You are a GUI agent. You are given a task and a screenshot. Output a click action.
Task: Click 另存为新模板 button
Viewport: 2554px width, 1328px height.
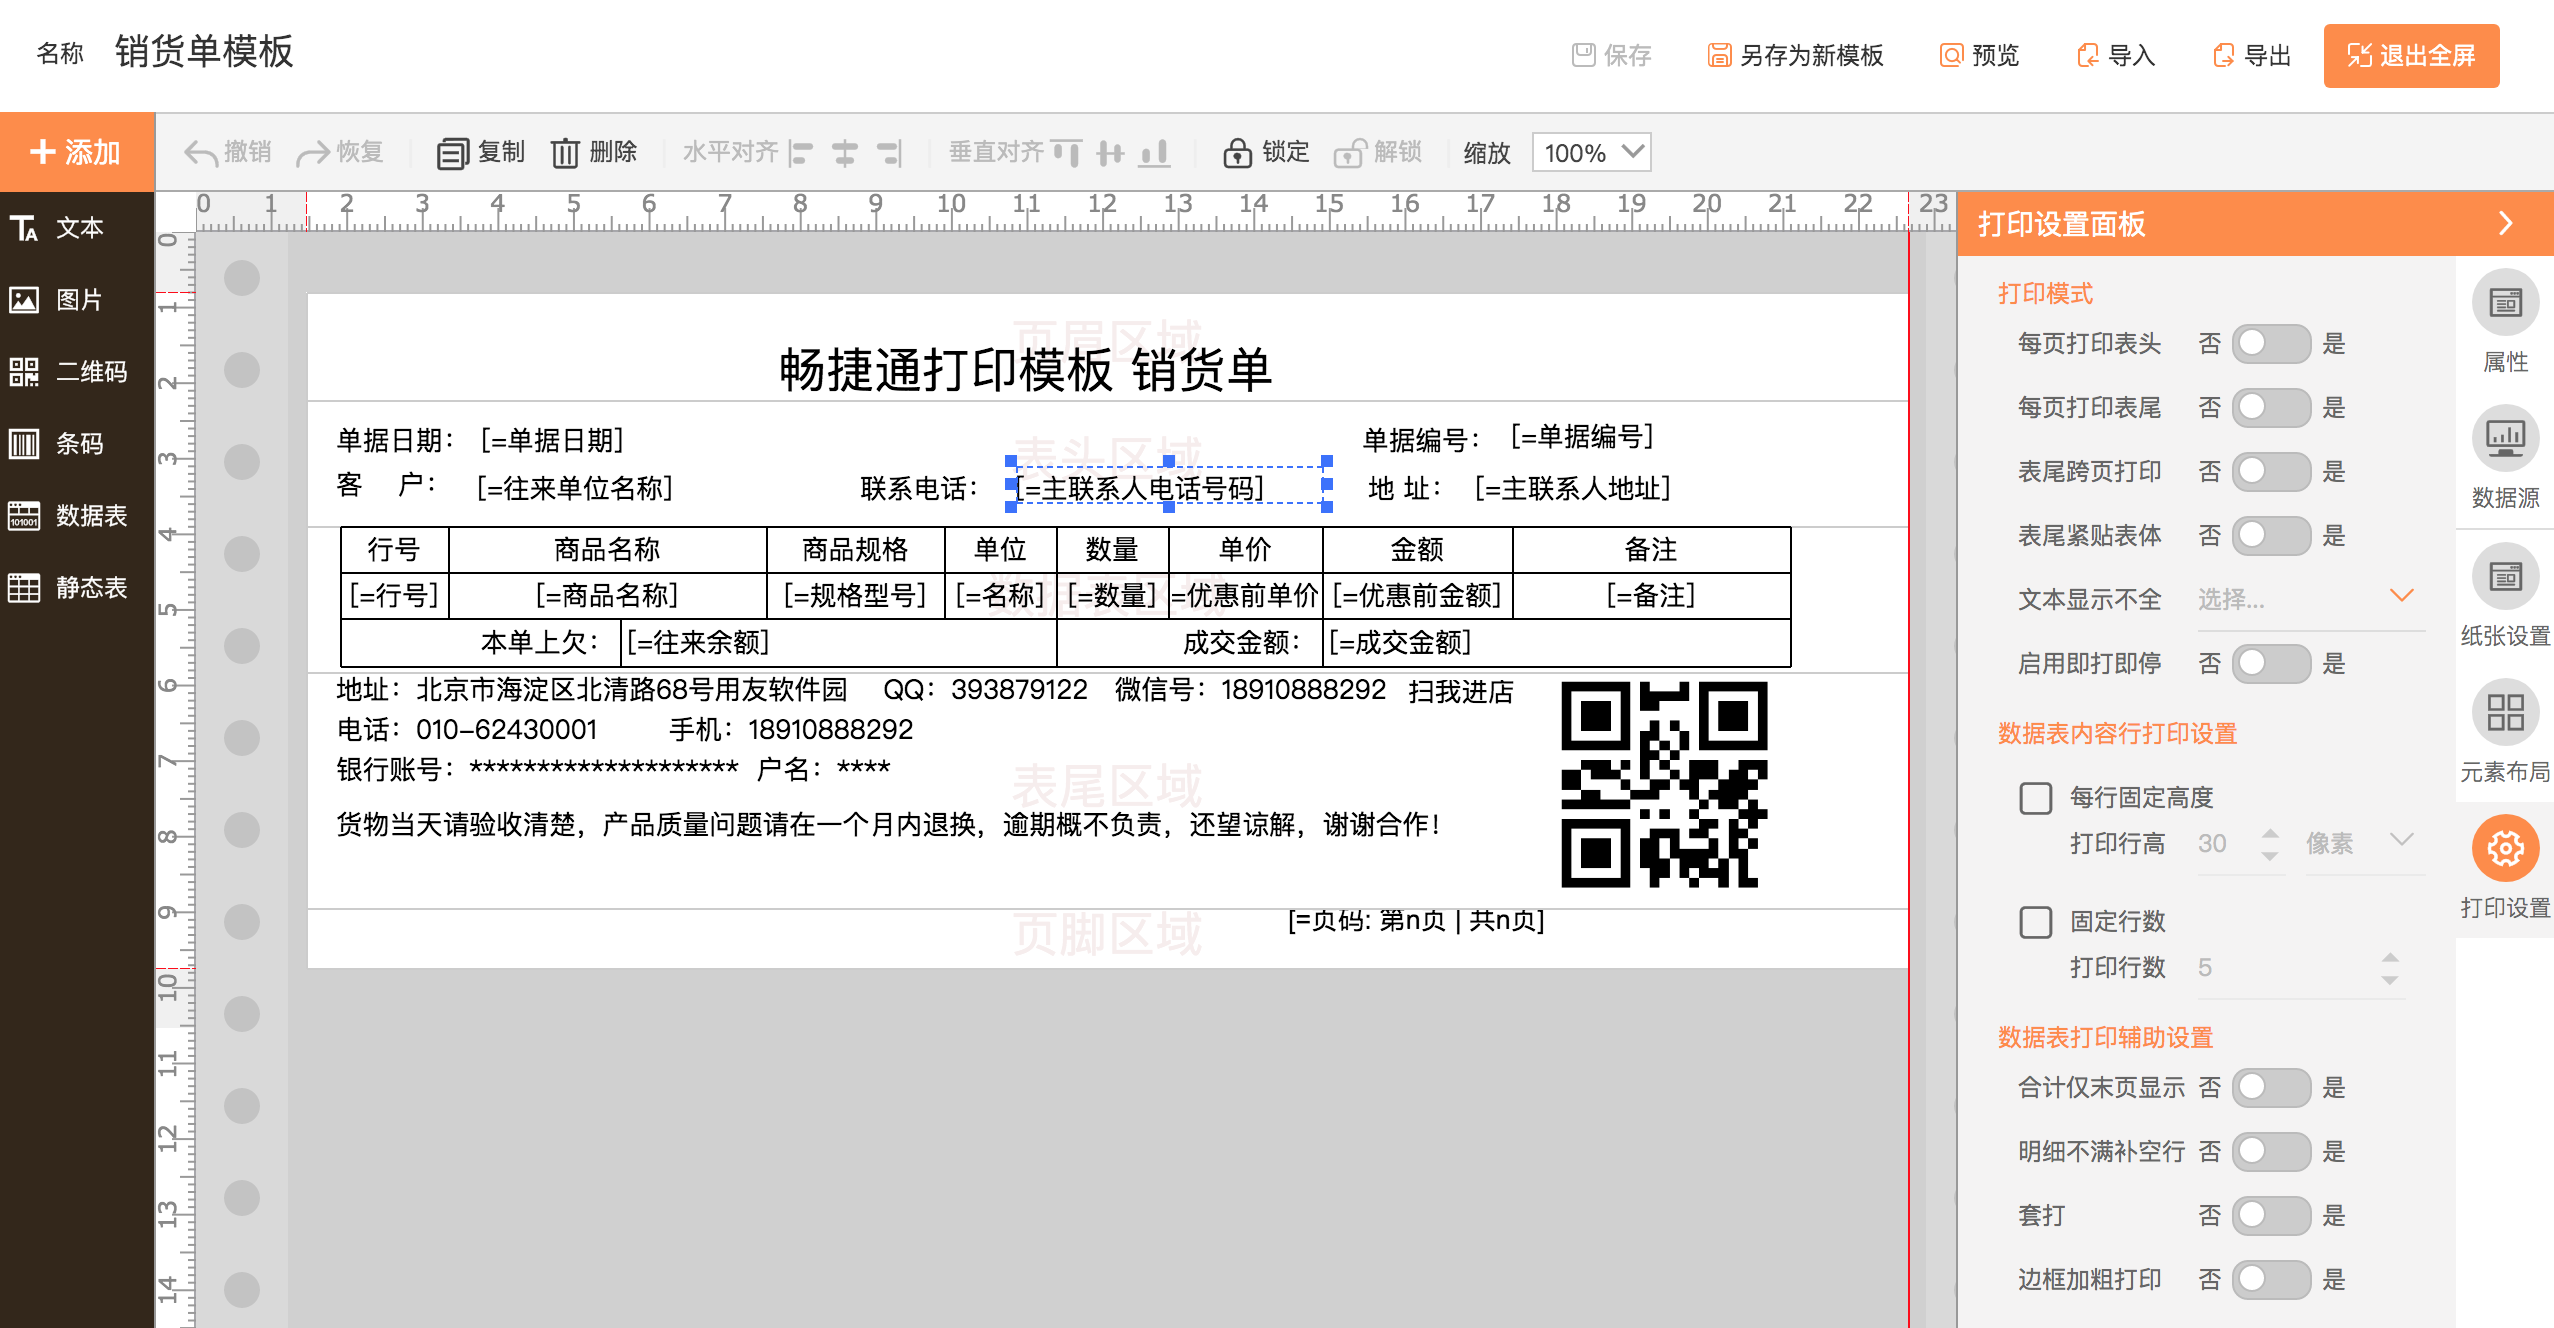coord(1797,52)
